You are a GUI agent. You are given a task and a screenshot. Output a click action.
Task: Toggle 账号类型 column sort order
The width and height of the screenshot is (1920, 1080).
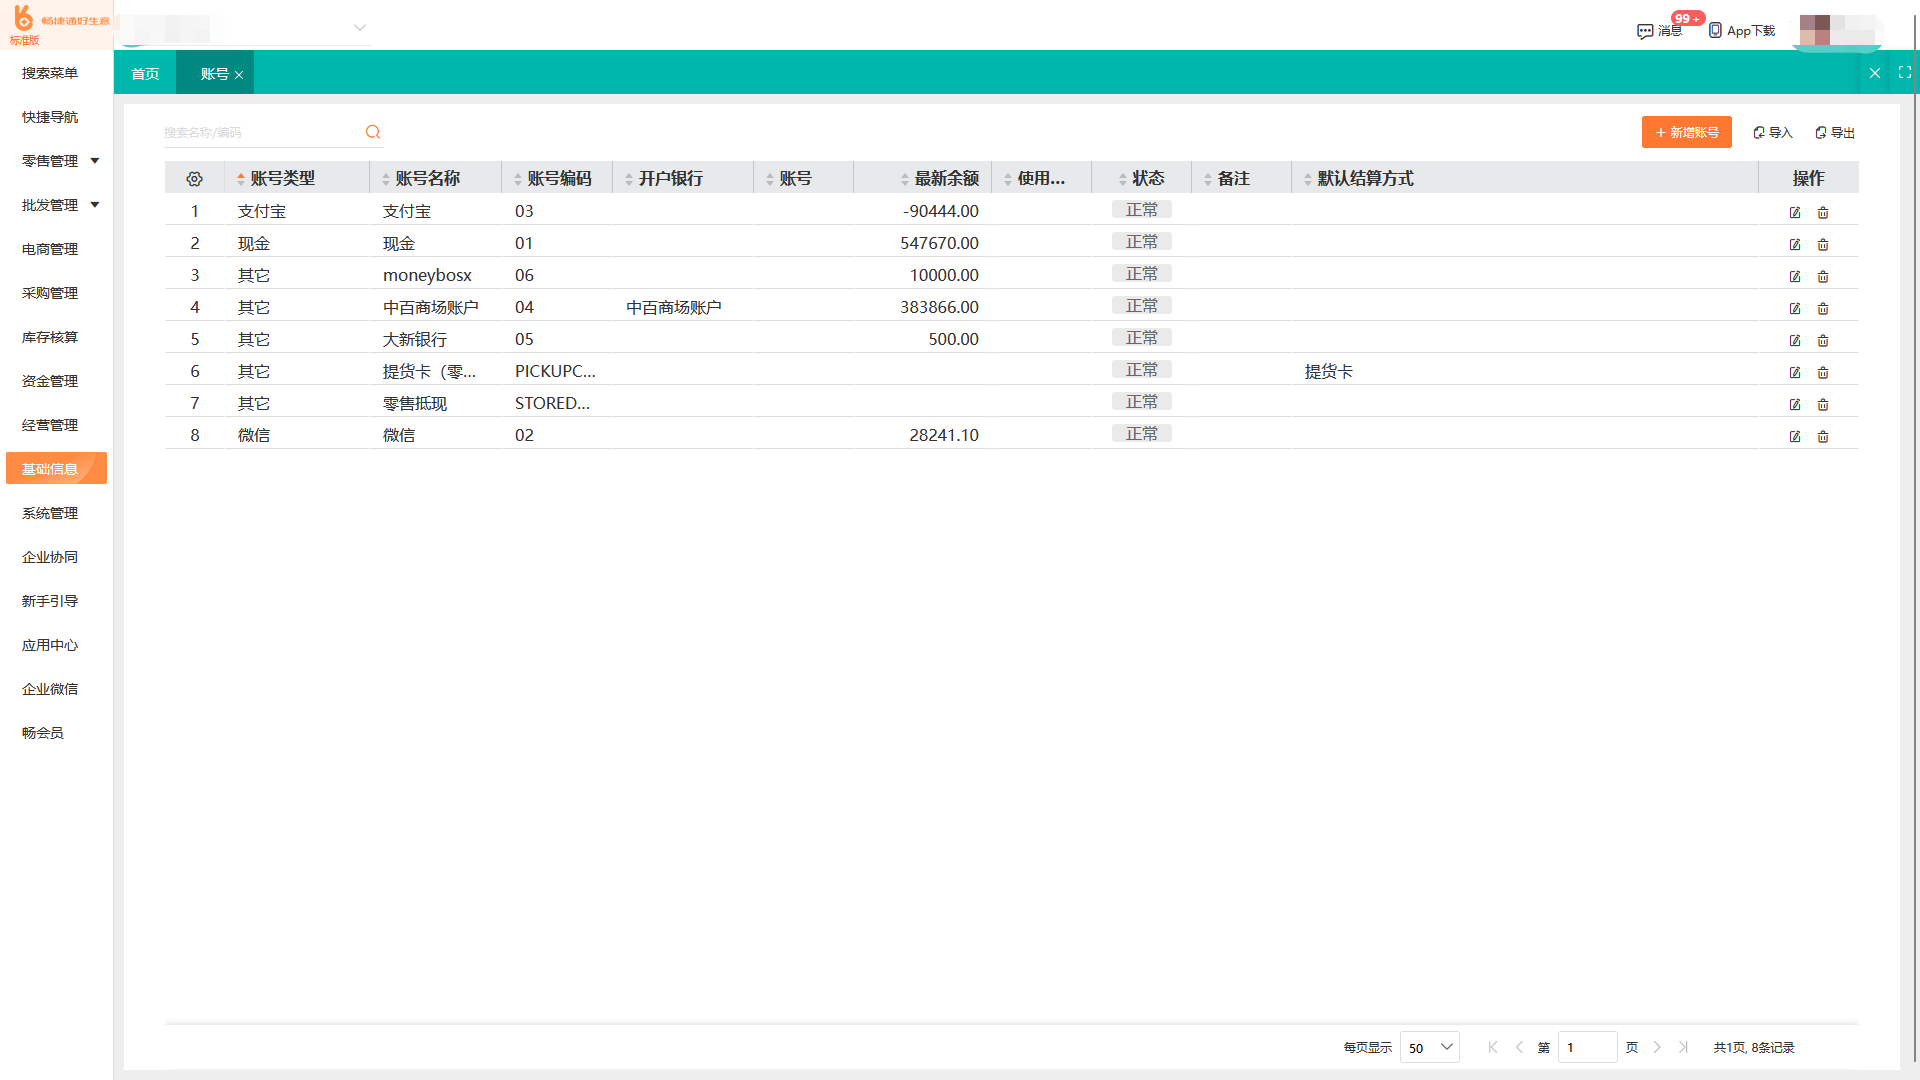240,178
